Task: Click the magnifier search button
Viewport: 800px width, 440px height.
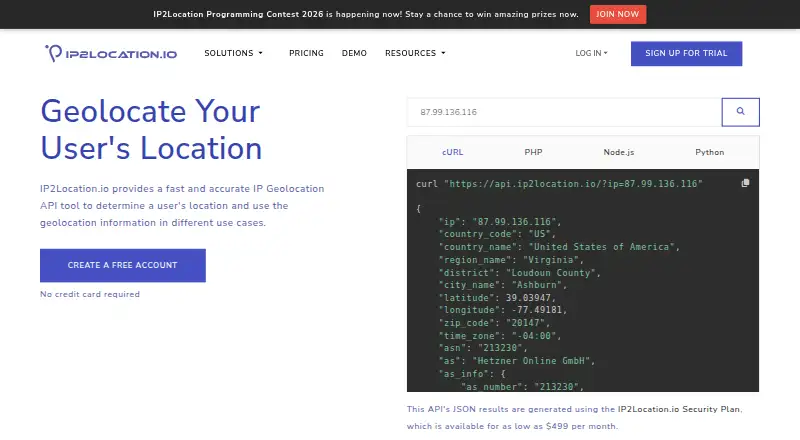Action: [x=740, y=112]
